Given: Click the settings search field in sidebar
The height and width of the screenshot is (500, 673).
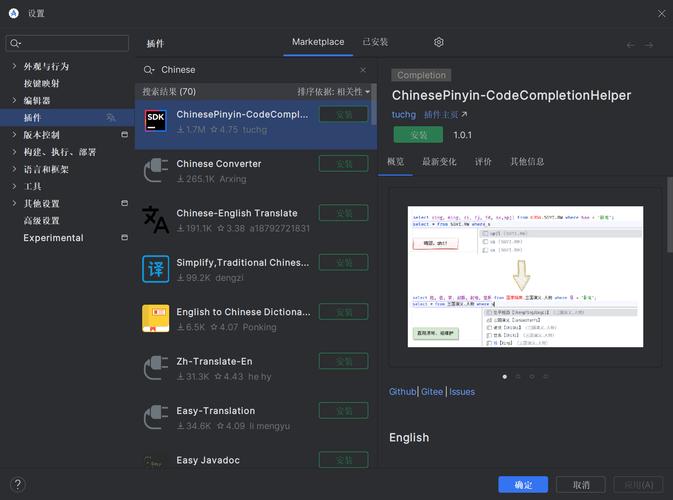Looking at the screenshot, I should tap(72, 43).
